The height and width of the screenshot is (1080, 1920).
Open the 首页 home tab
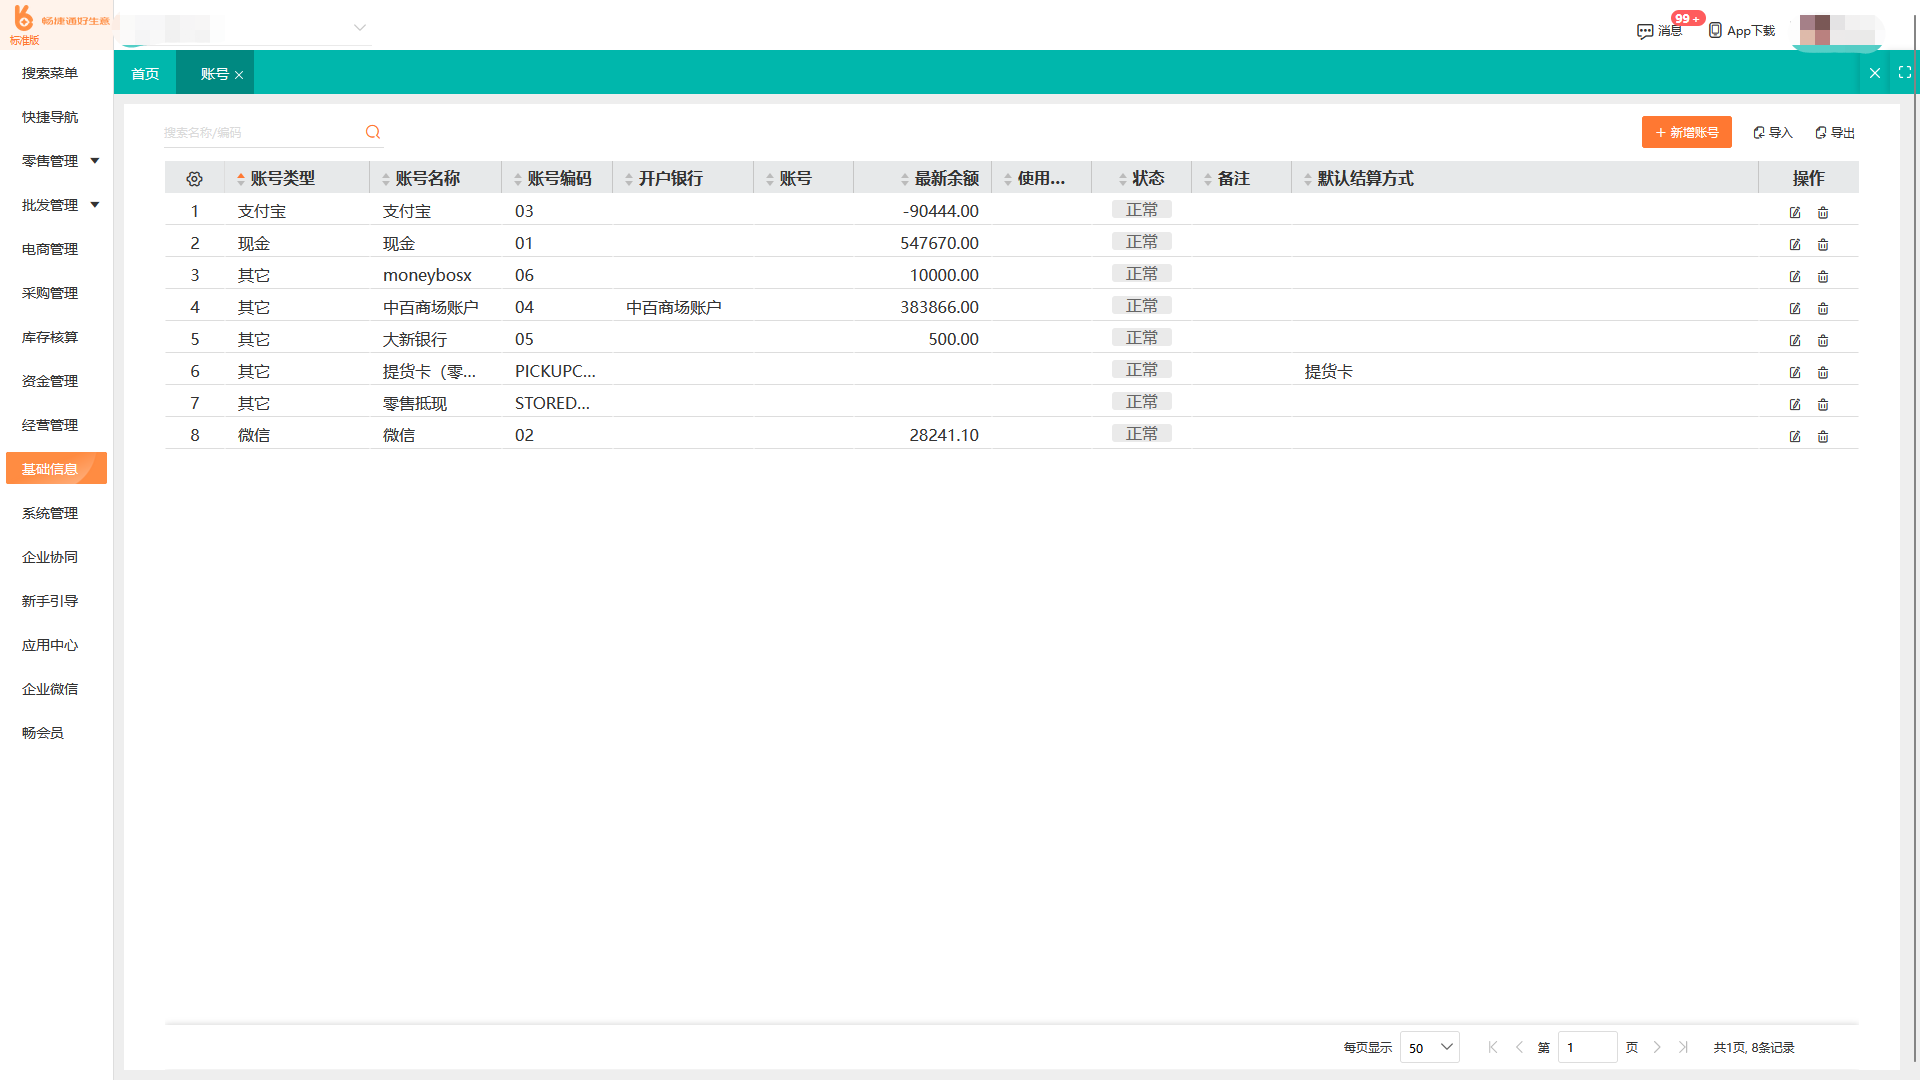pos(145,74)
